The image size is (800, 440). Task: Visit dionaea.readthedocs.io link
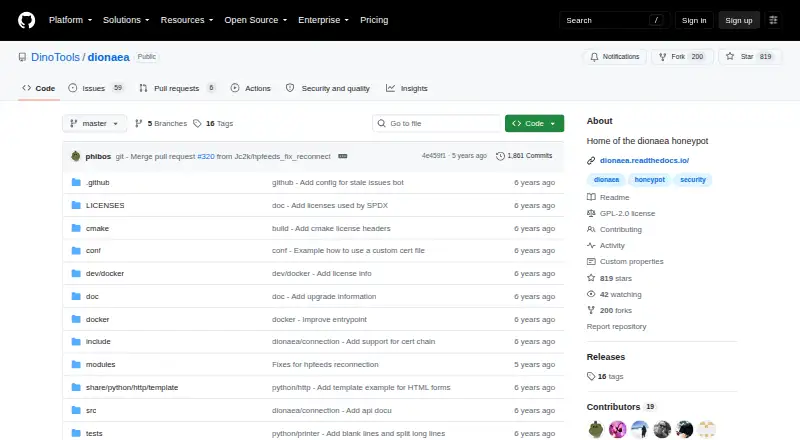tap(644, 160)
